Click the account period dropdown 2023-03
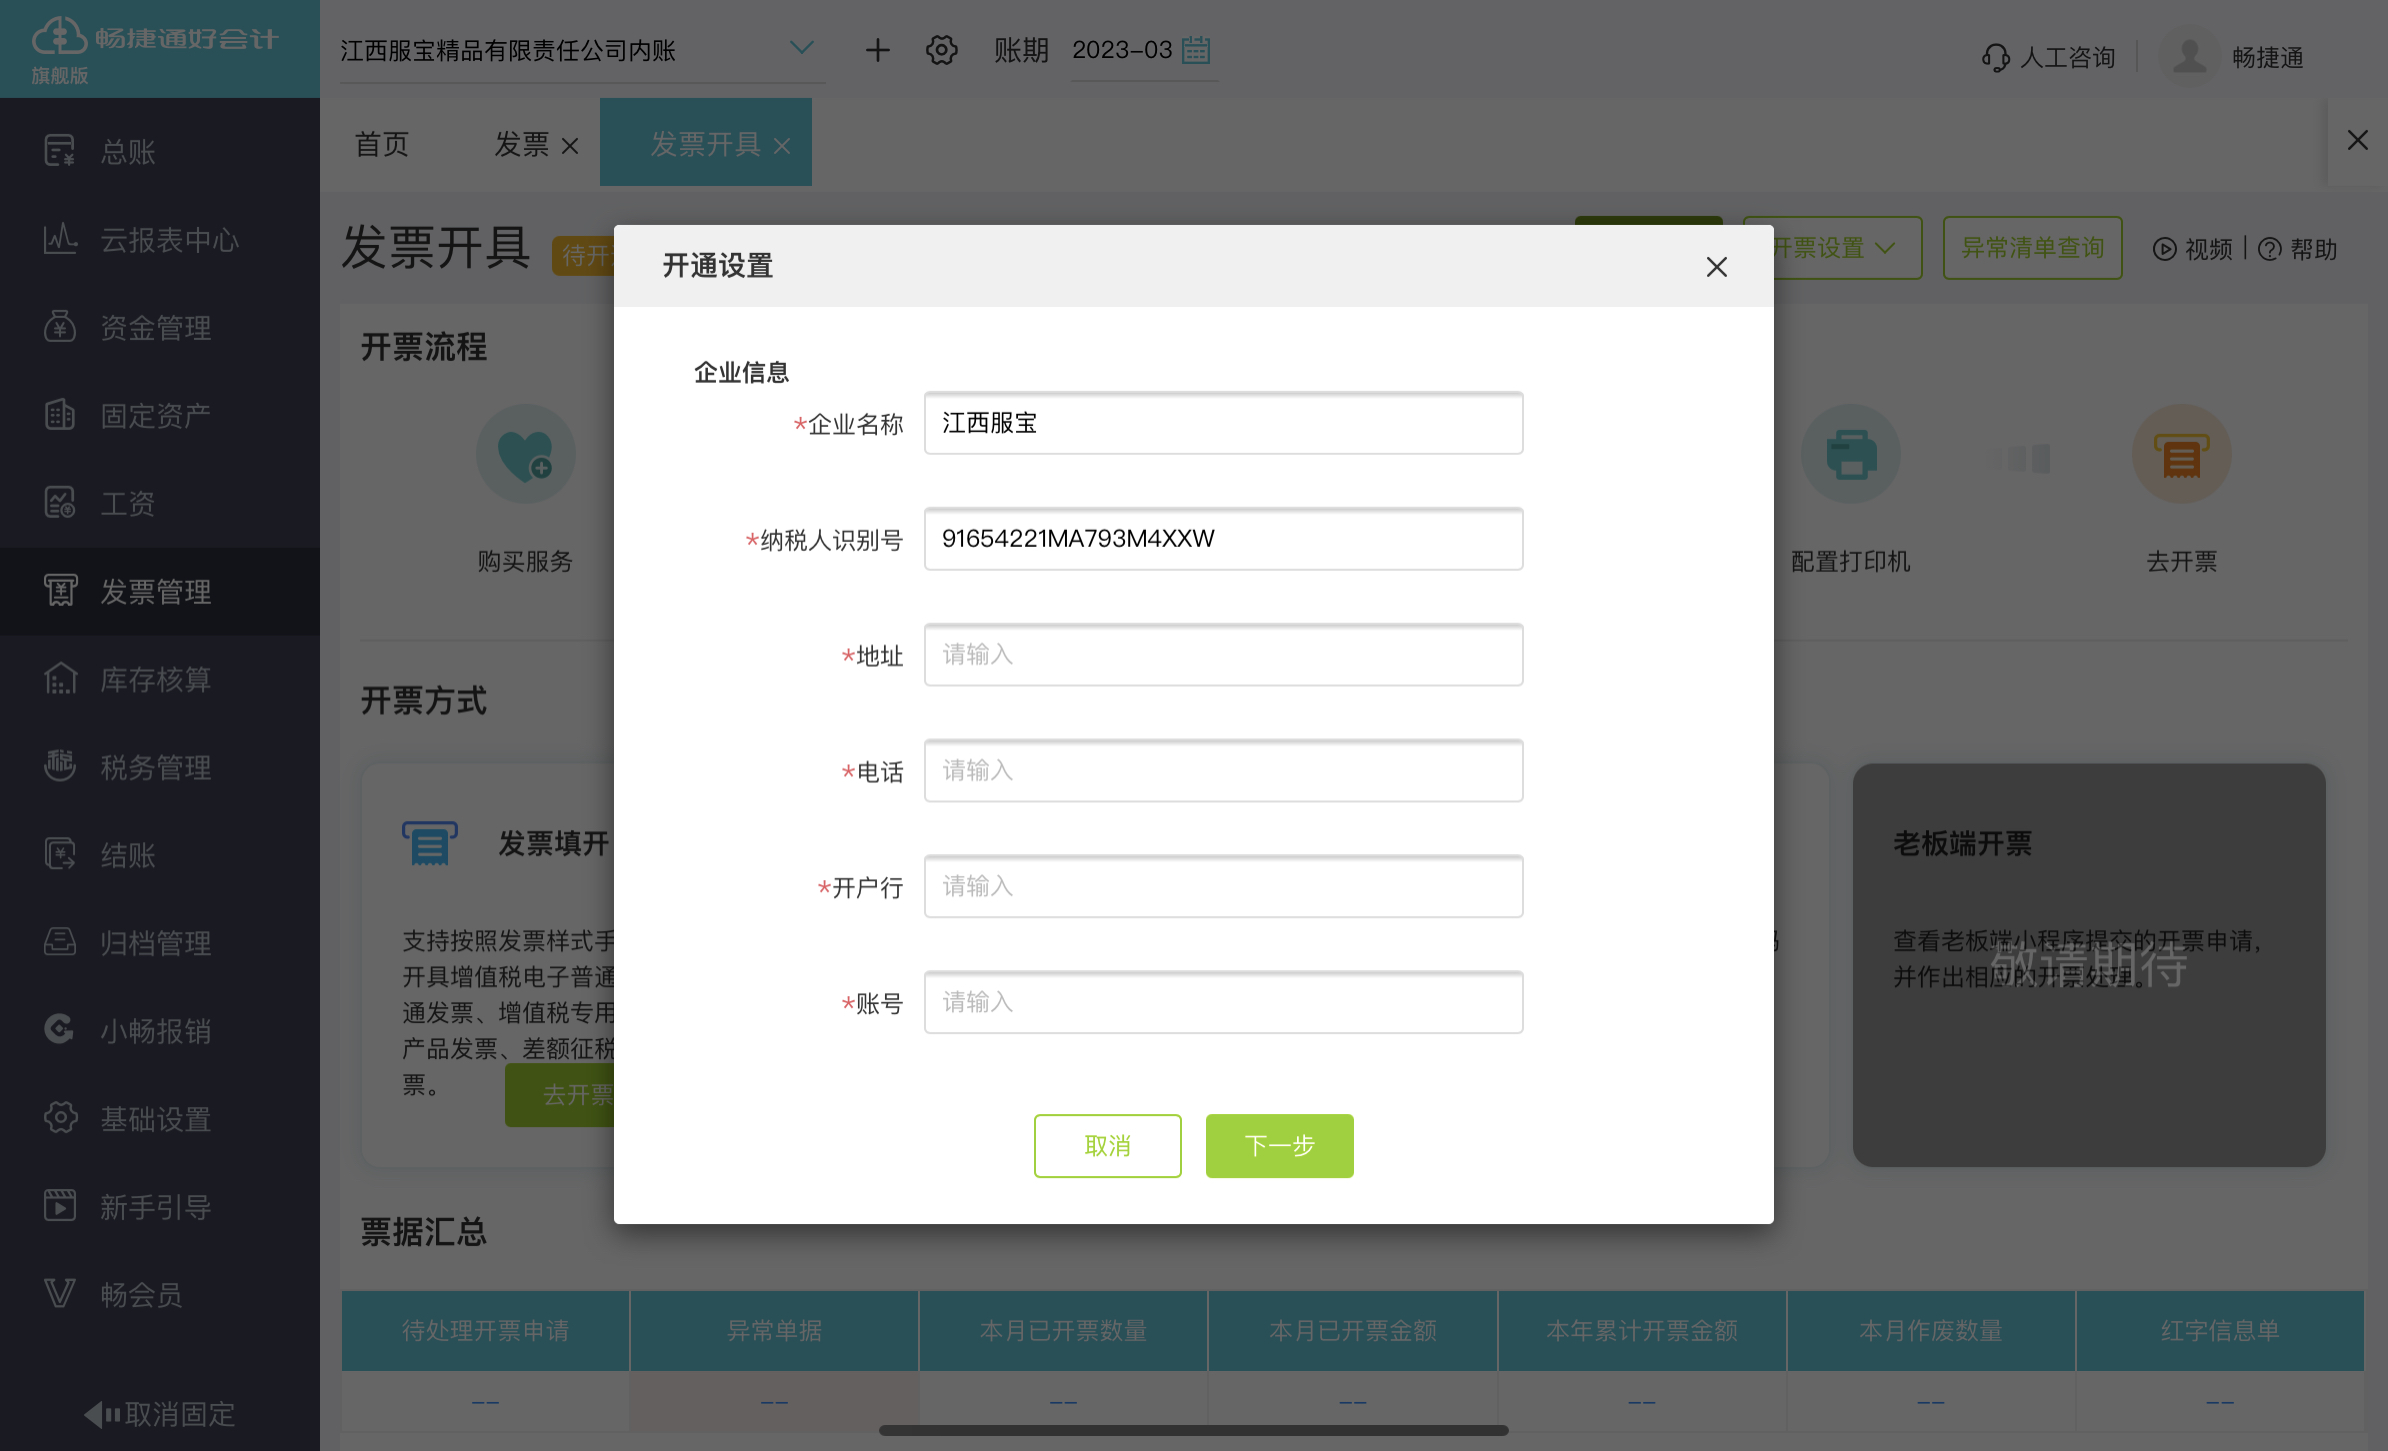 tap(1134, 48)
